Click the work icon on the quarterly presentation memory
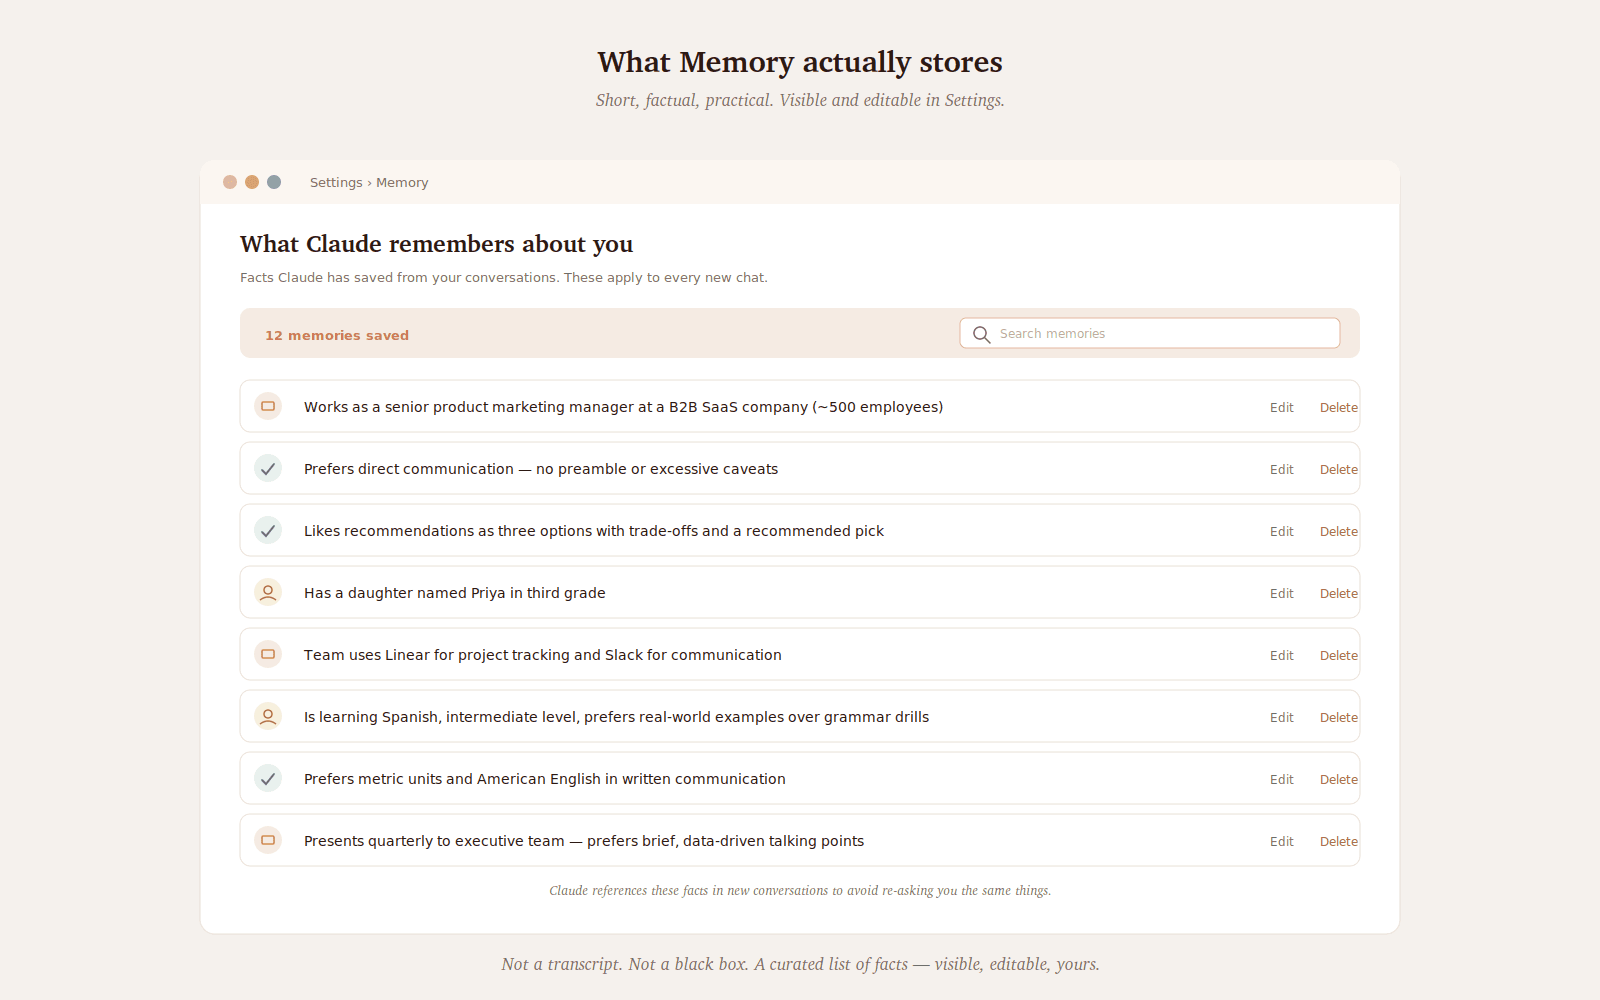 pos(268,840)
